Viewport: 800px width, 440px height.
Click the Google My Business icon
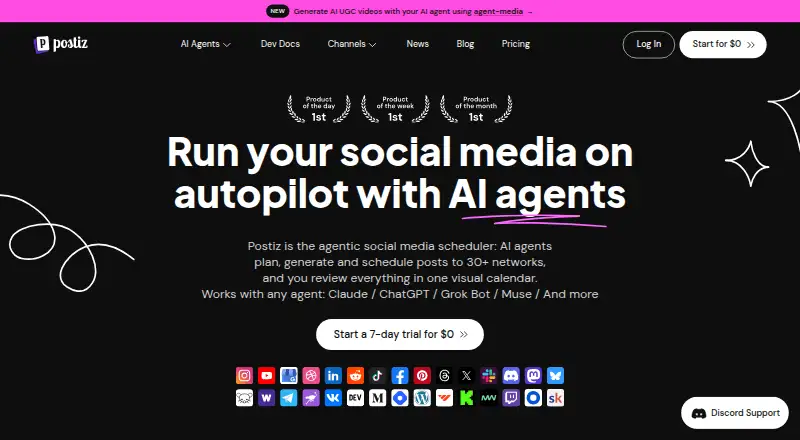pos(289,376)
